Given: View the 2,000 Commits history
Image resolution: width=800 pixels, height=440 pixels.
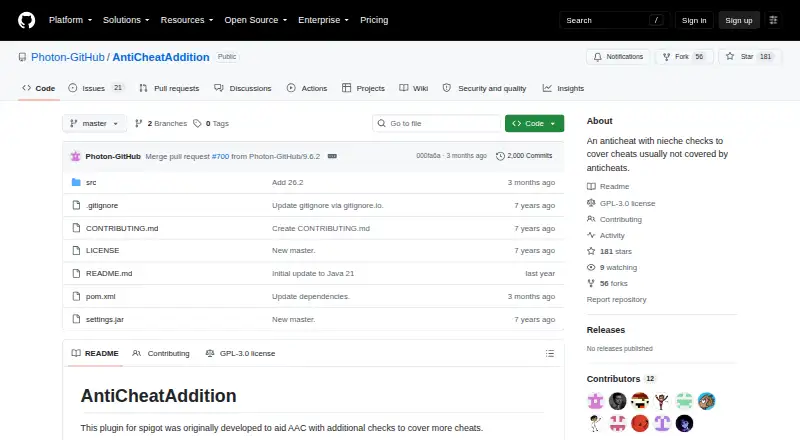Looking at the screenshot, I should [524, 156].
